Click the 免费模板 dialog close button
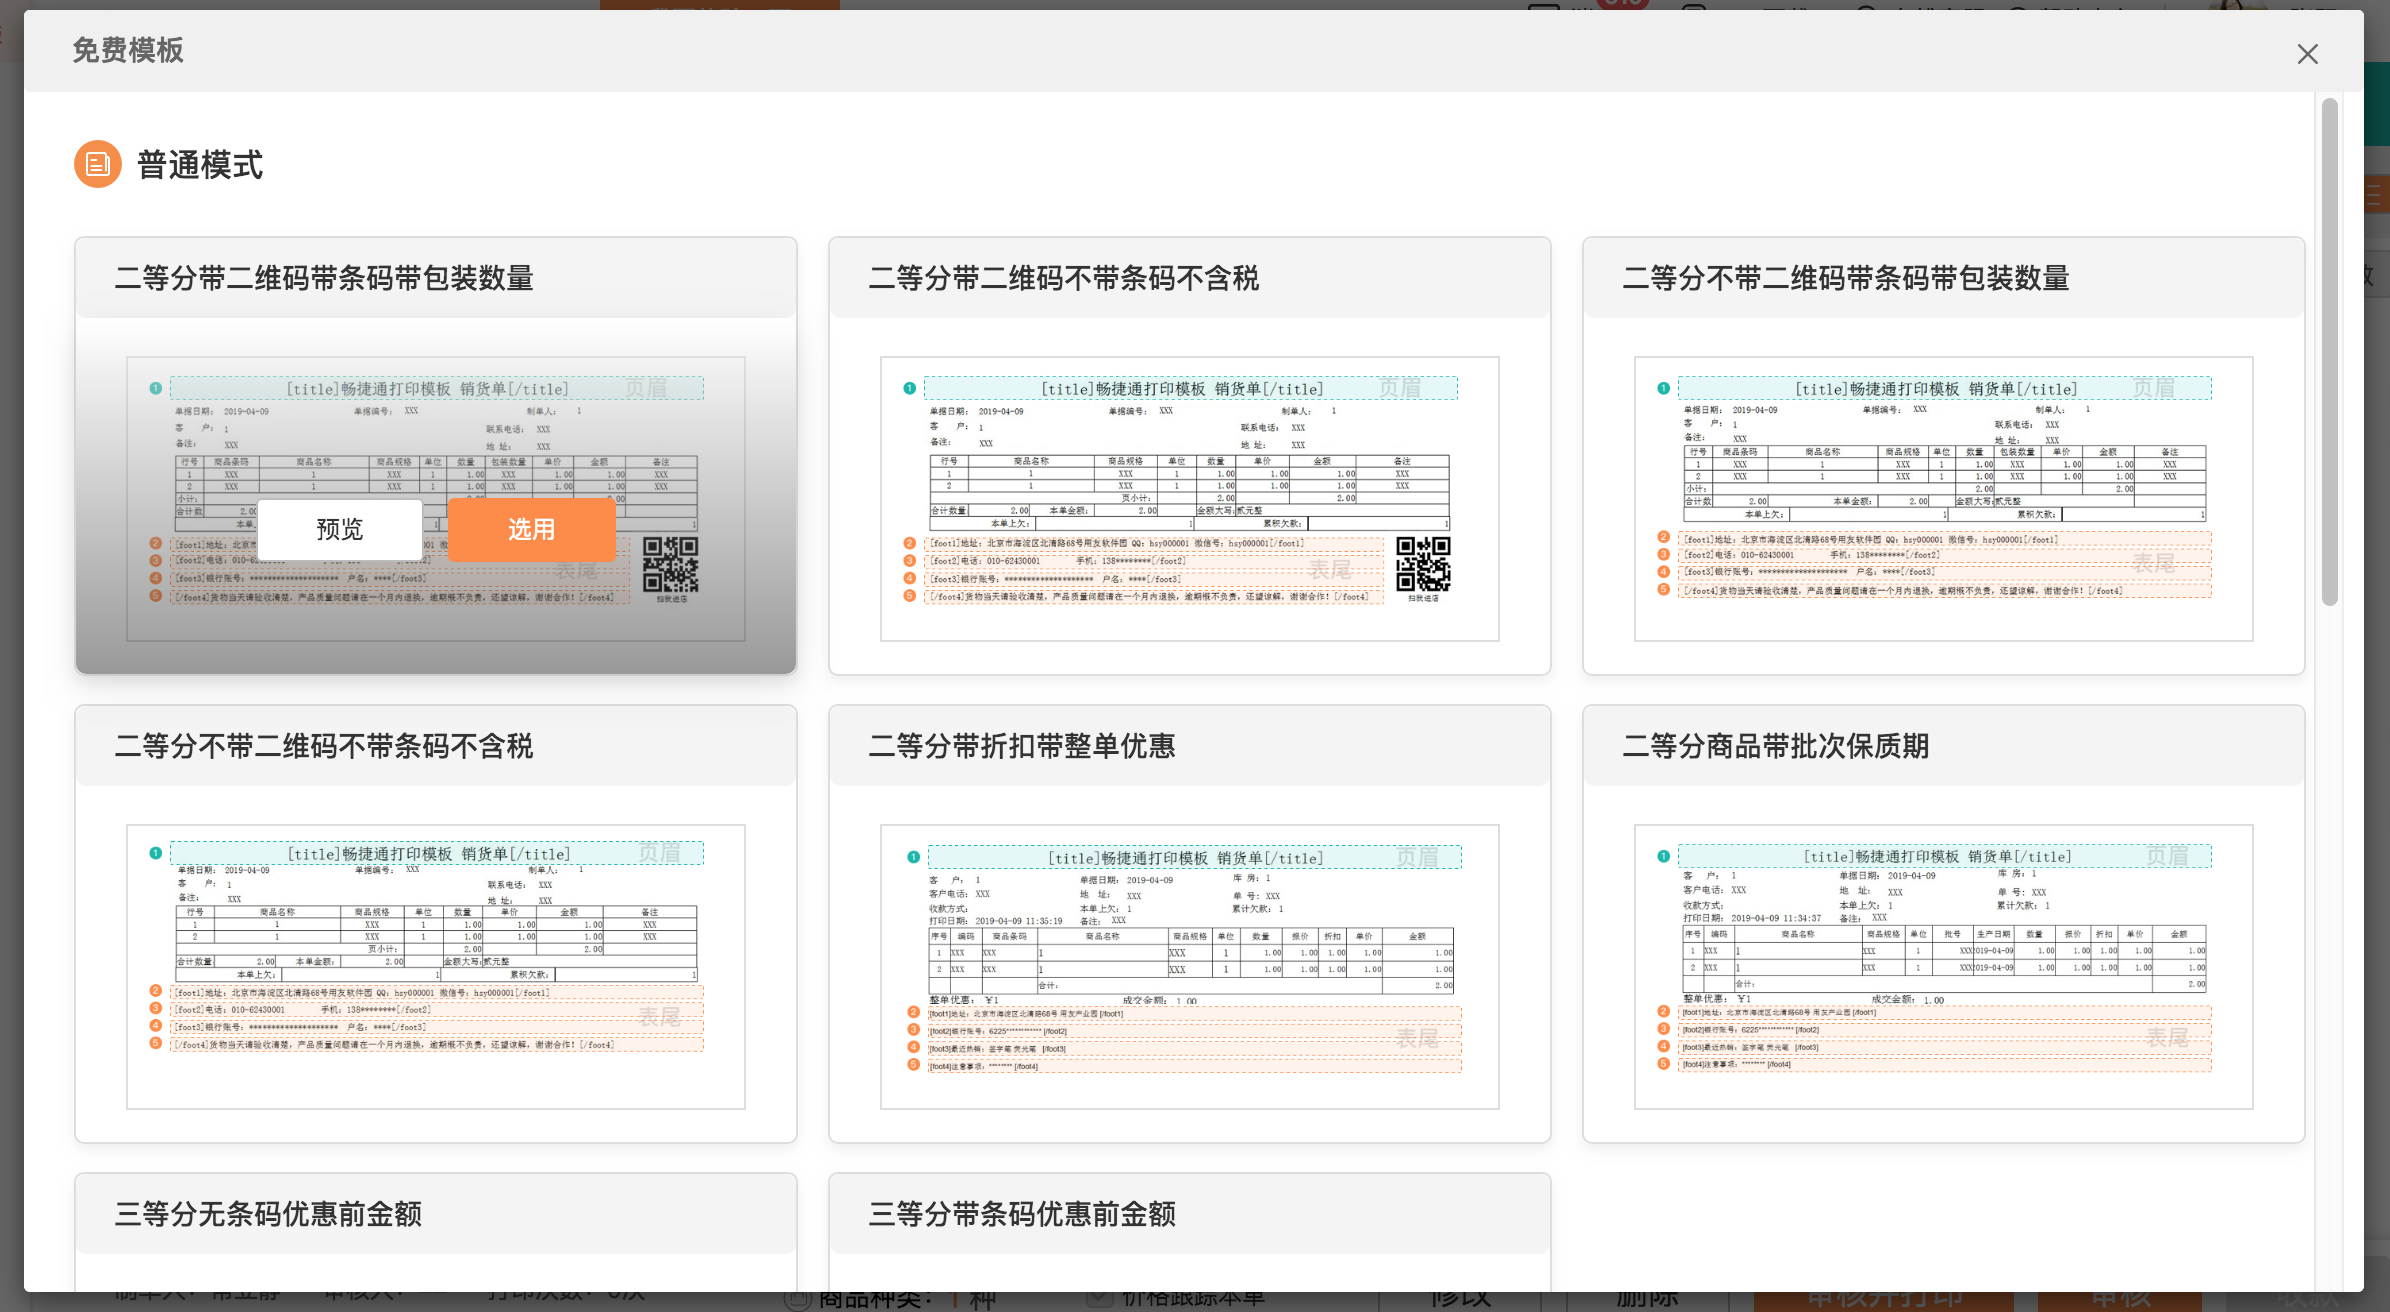Screen dimensions: 2390x1312 2308,53
